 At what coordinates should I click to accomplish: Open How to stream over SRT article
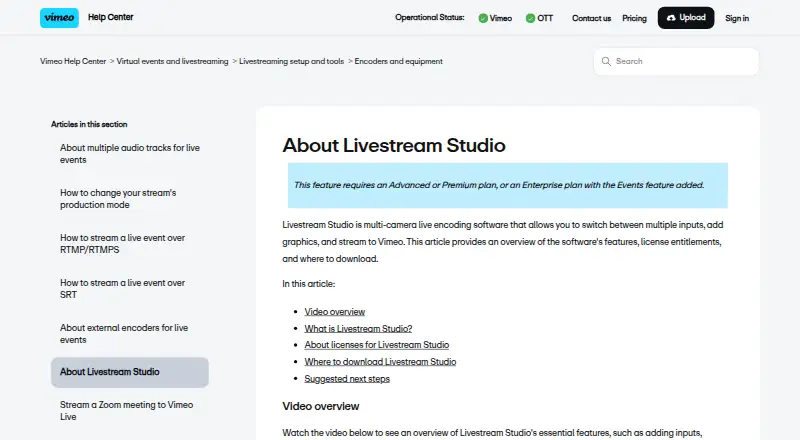(122, 288)
